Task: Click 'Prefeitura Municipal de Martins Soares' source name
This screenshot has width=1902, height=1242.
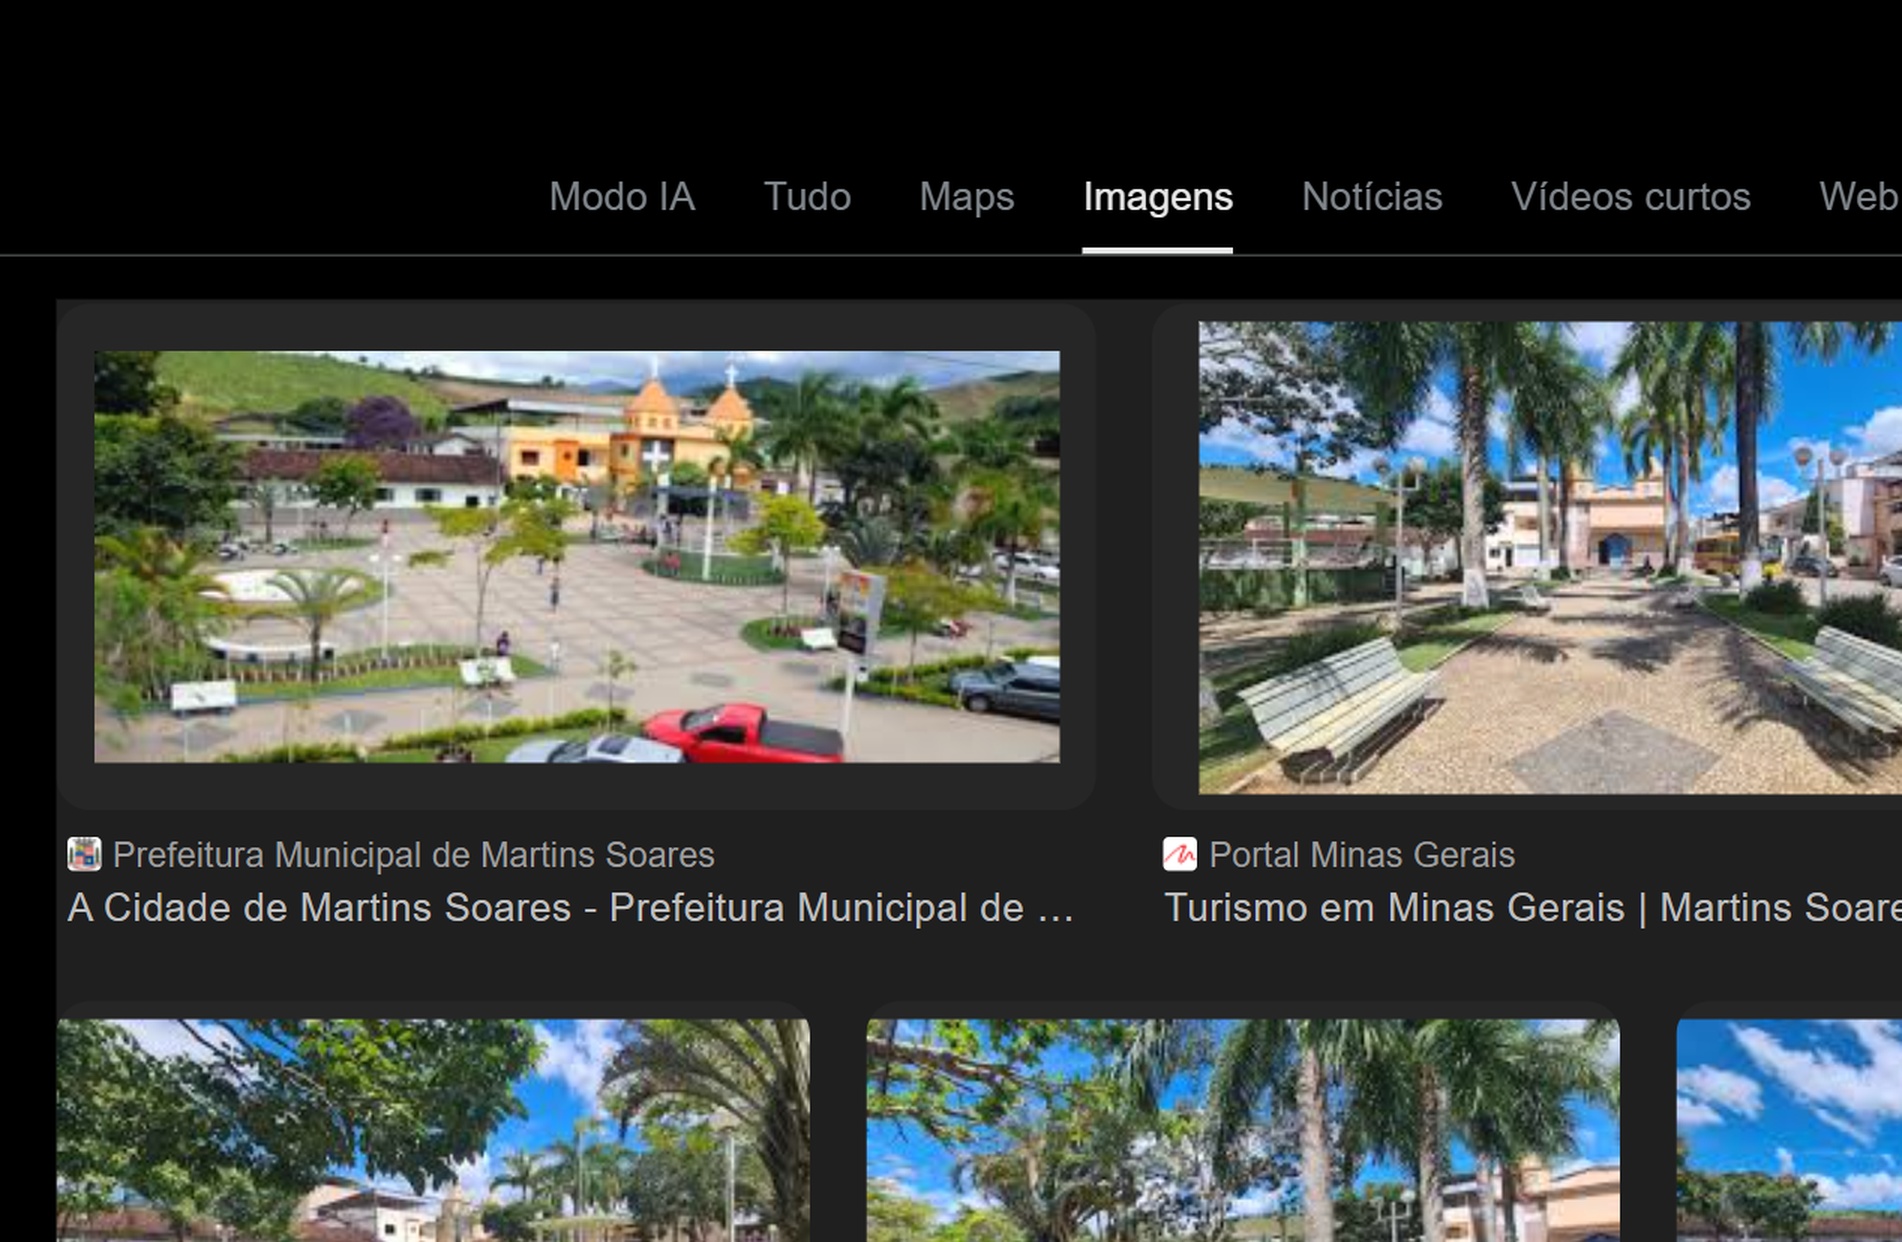Action: pos(413,855)
